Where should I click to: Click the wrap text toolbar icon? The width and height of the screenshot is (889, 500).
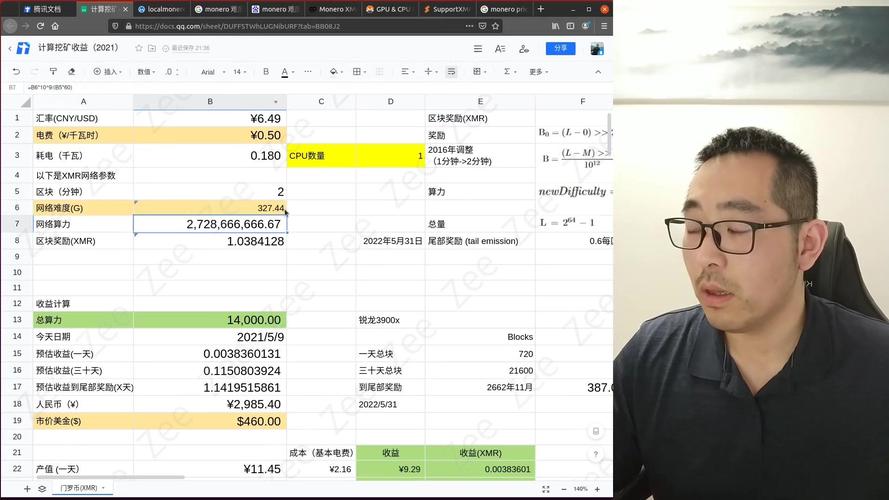[x=452, y=72]
